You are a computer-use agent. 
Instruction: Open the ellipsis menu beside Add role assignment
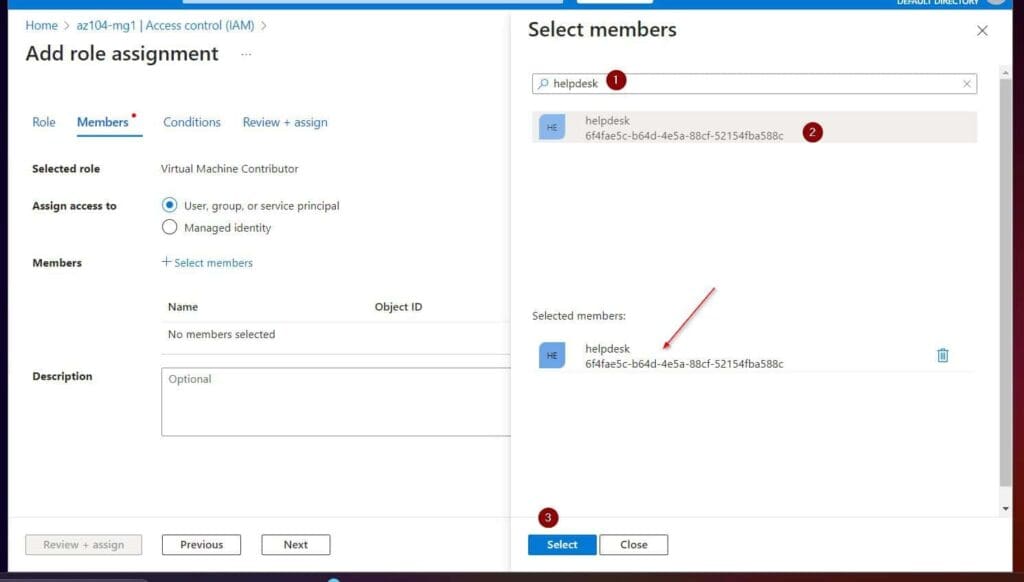[x=246, y=54]
